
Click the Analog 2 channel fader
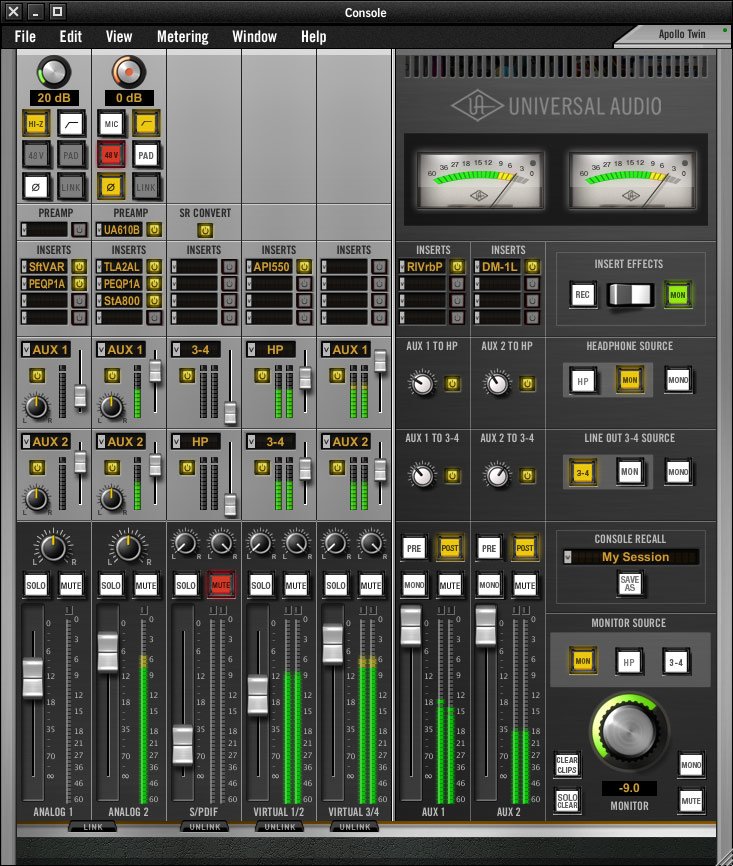[107, 652]
